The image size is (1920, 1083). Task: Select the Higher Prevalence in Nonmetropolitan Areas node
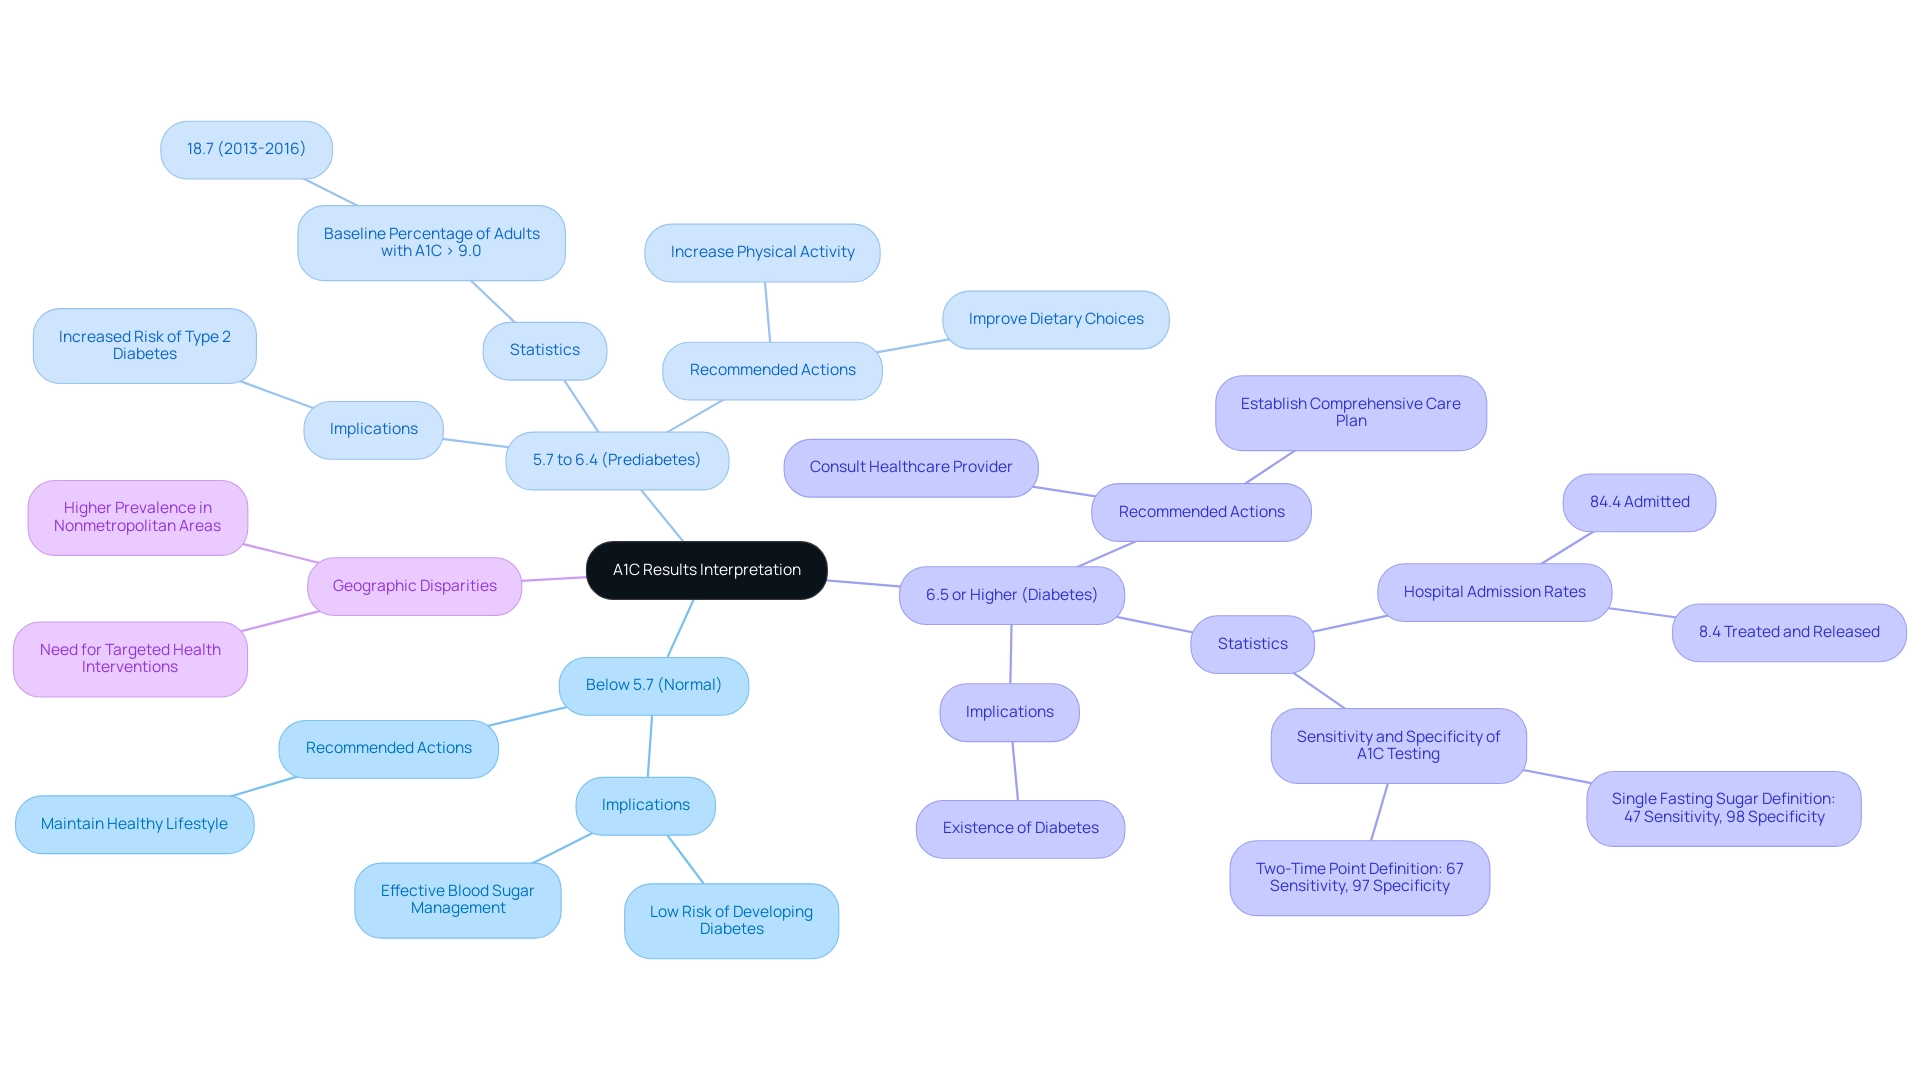[x=140, y=516]
